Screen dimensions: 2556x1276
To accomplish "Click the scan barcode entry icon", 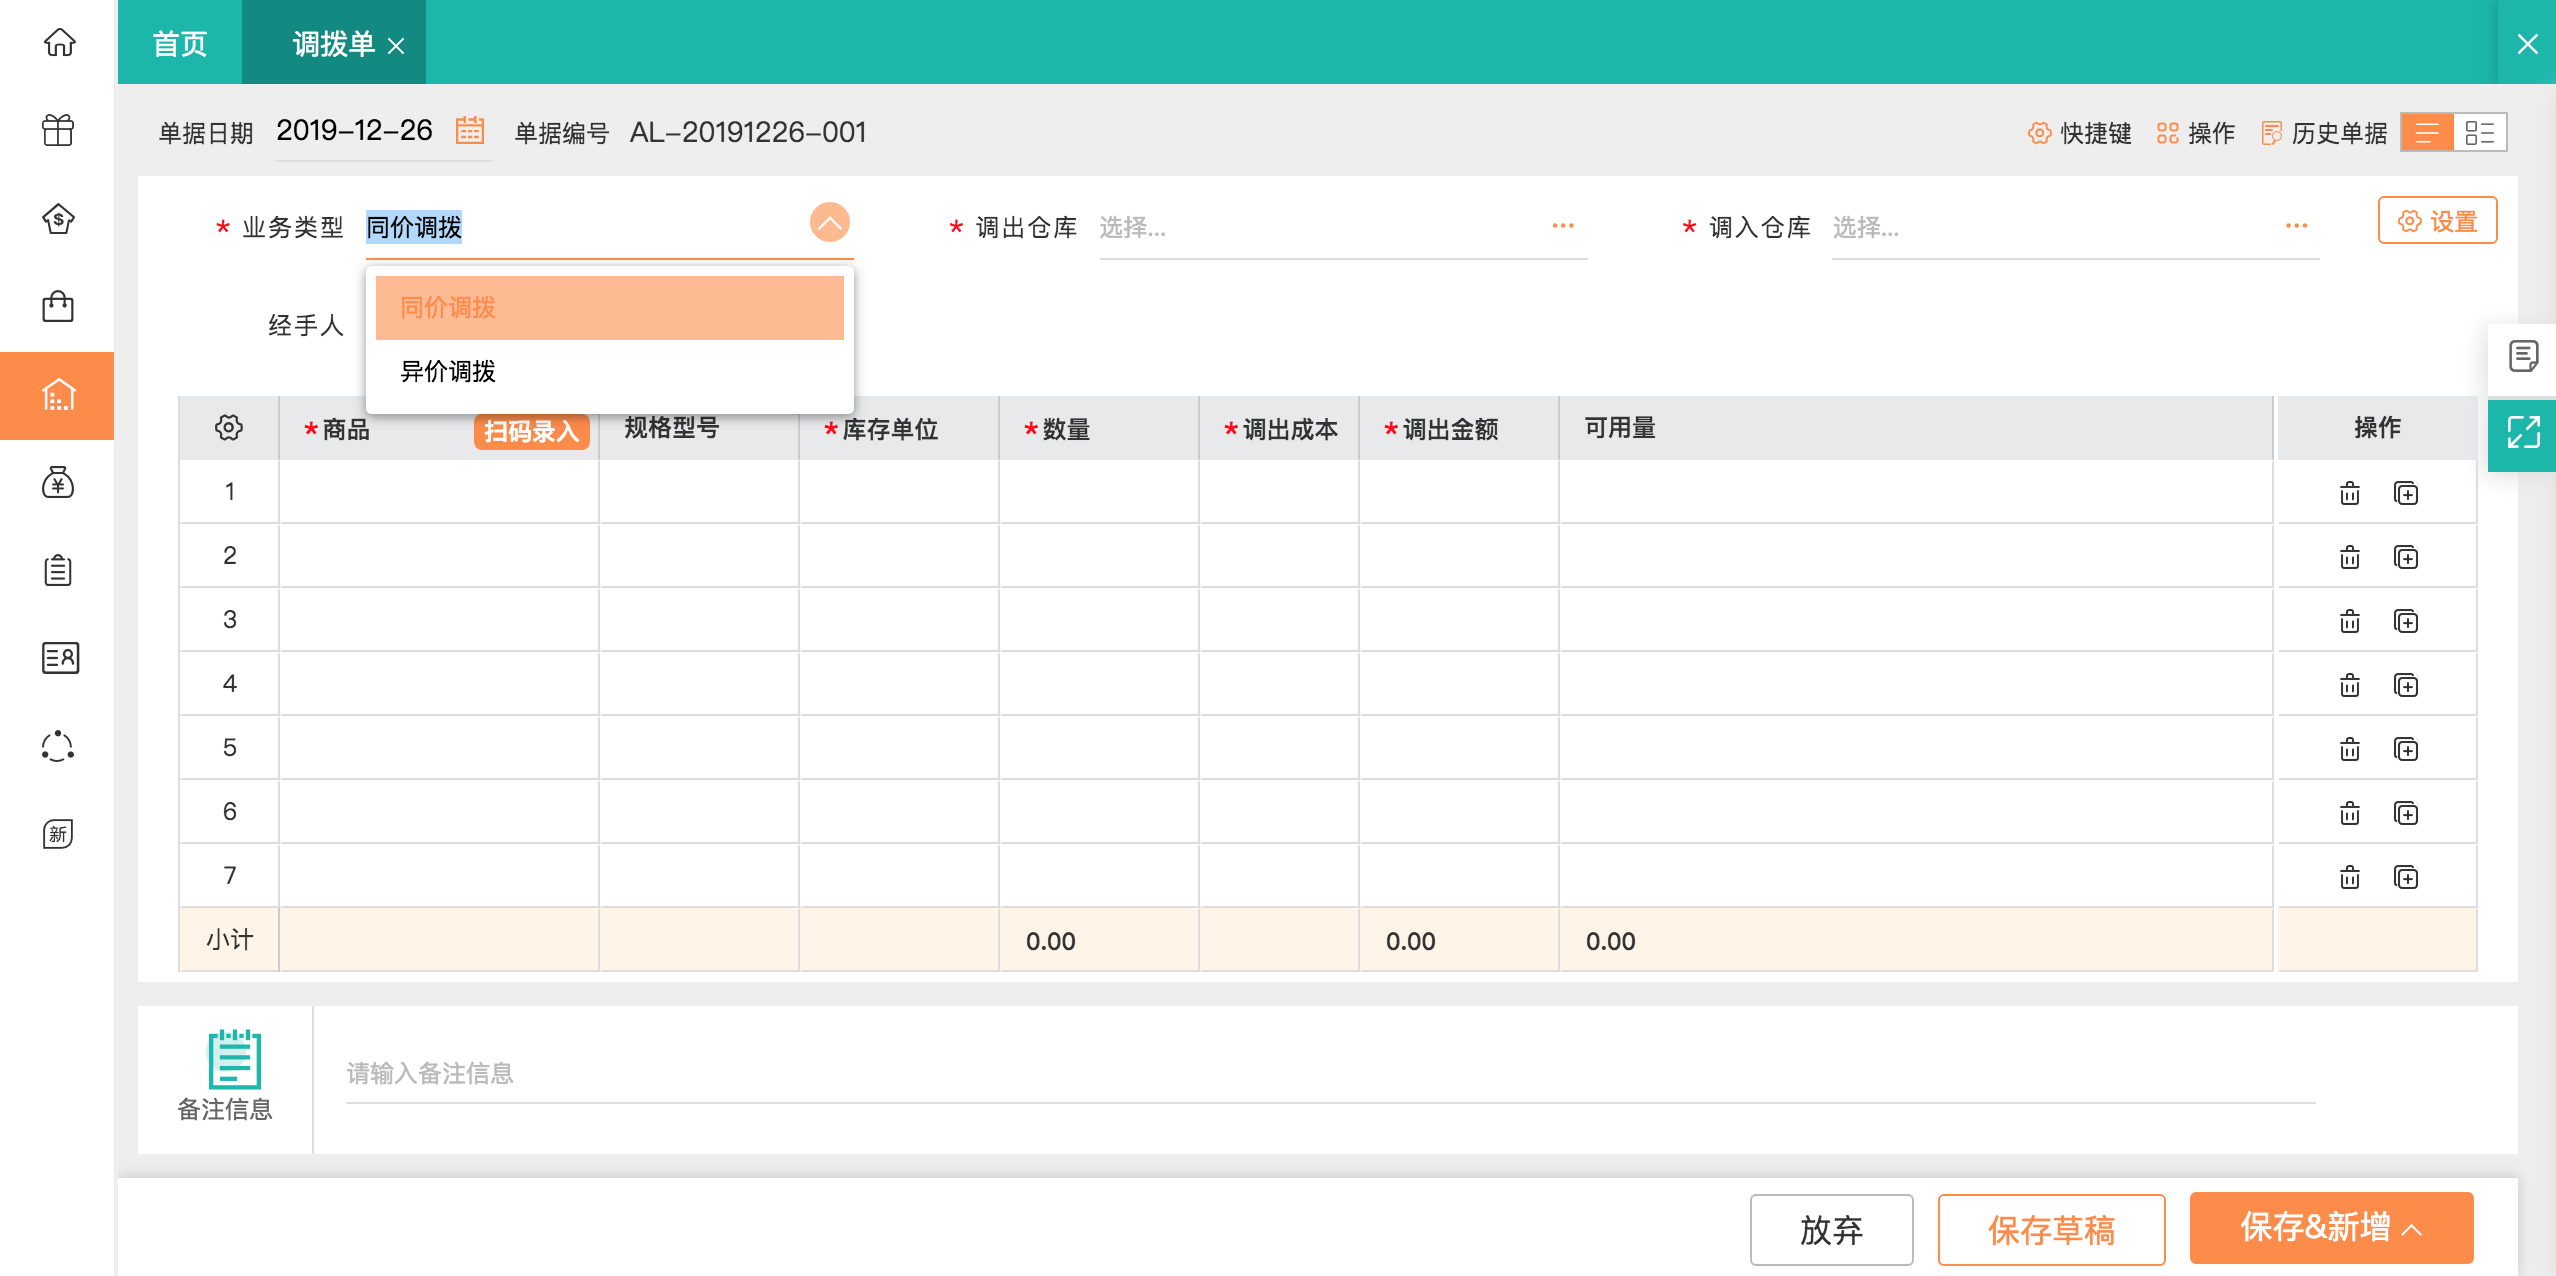I will point(530,430).
